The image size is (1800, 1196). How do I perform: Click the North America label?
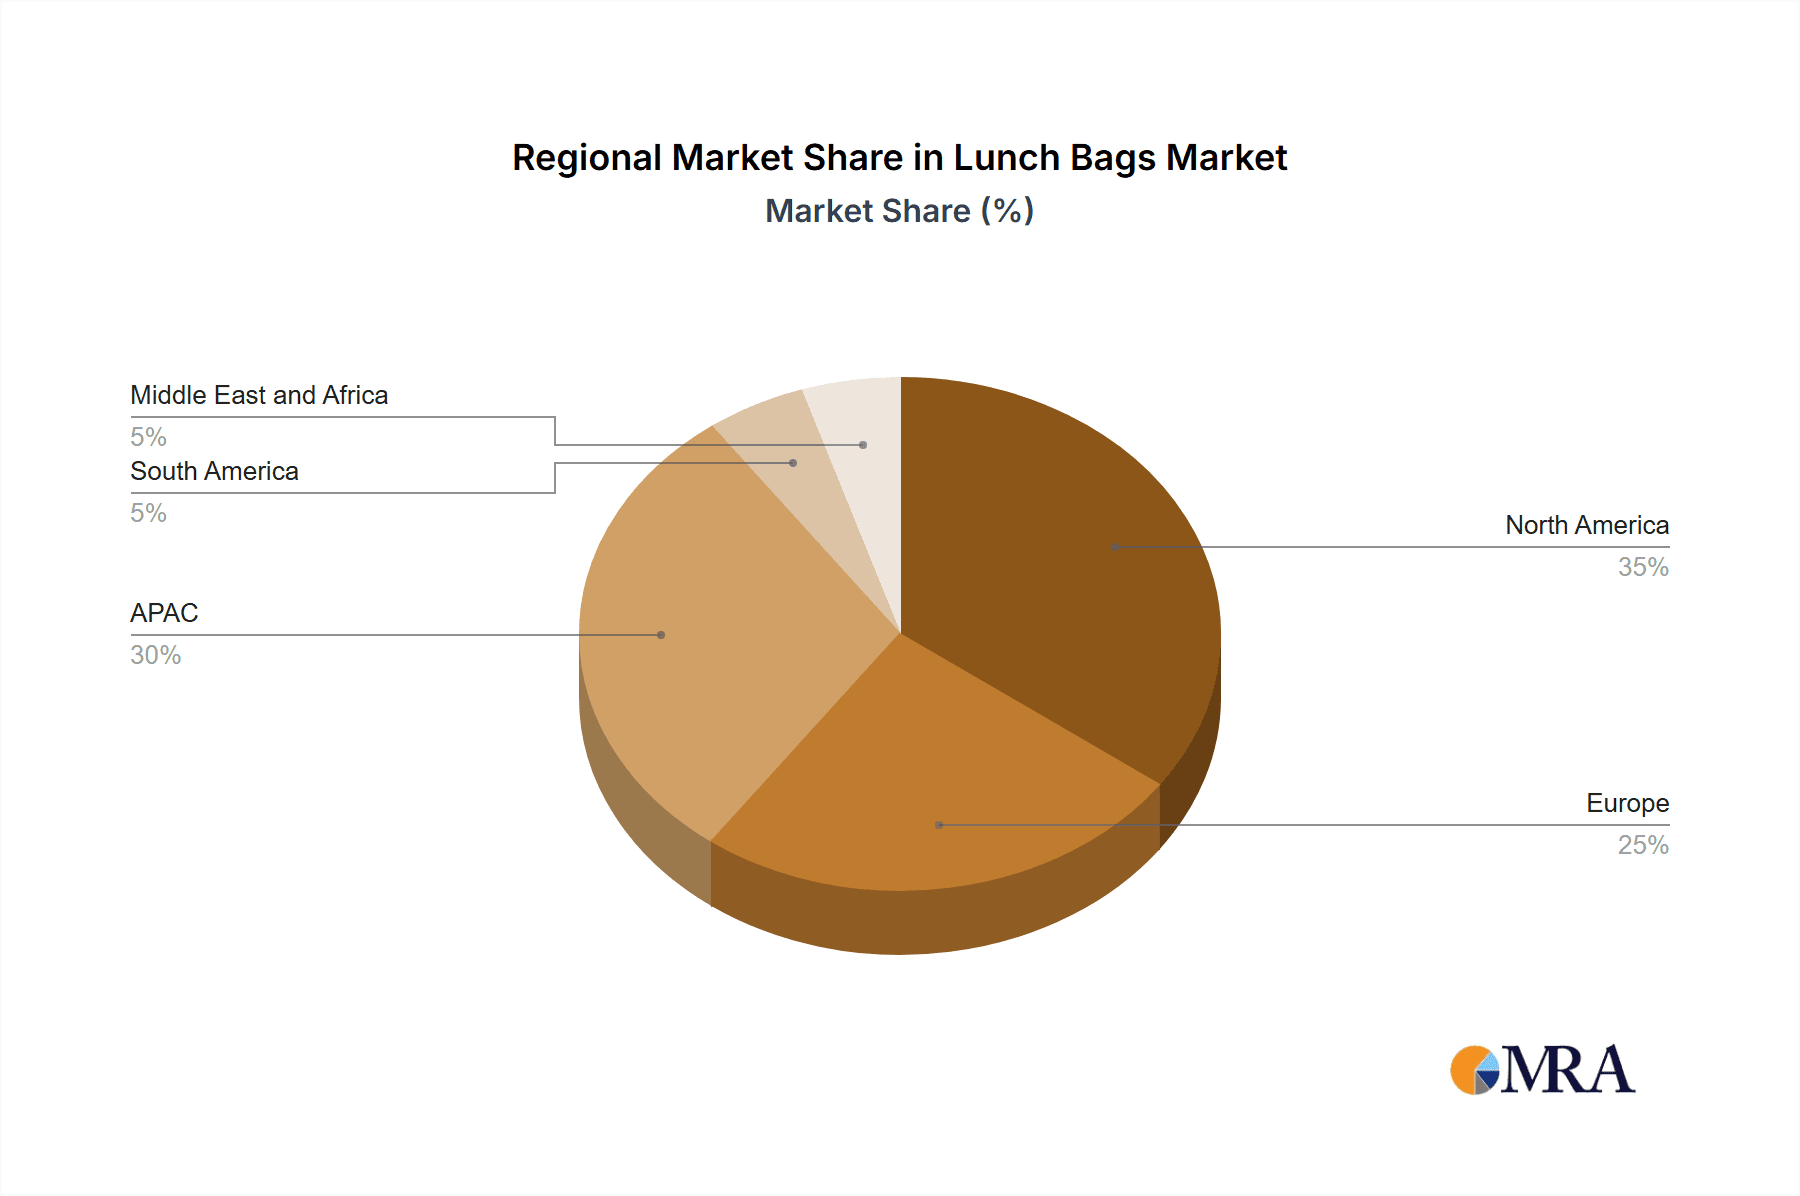point(1586,525)
